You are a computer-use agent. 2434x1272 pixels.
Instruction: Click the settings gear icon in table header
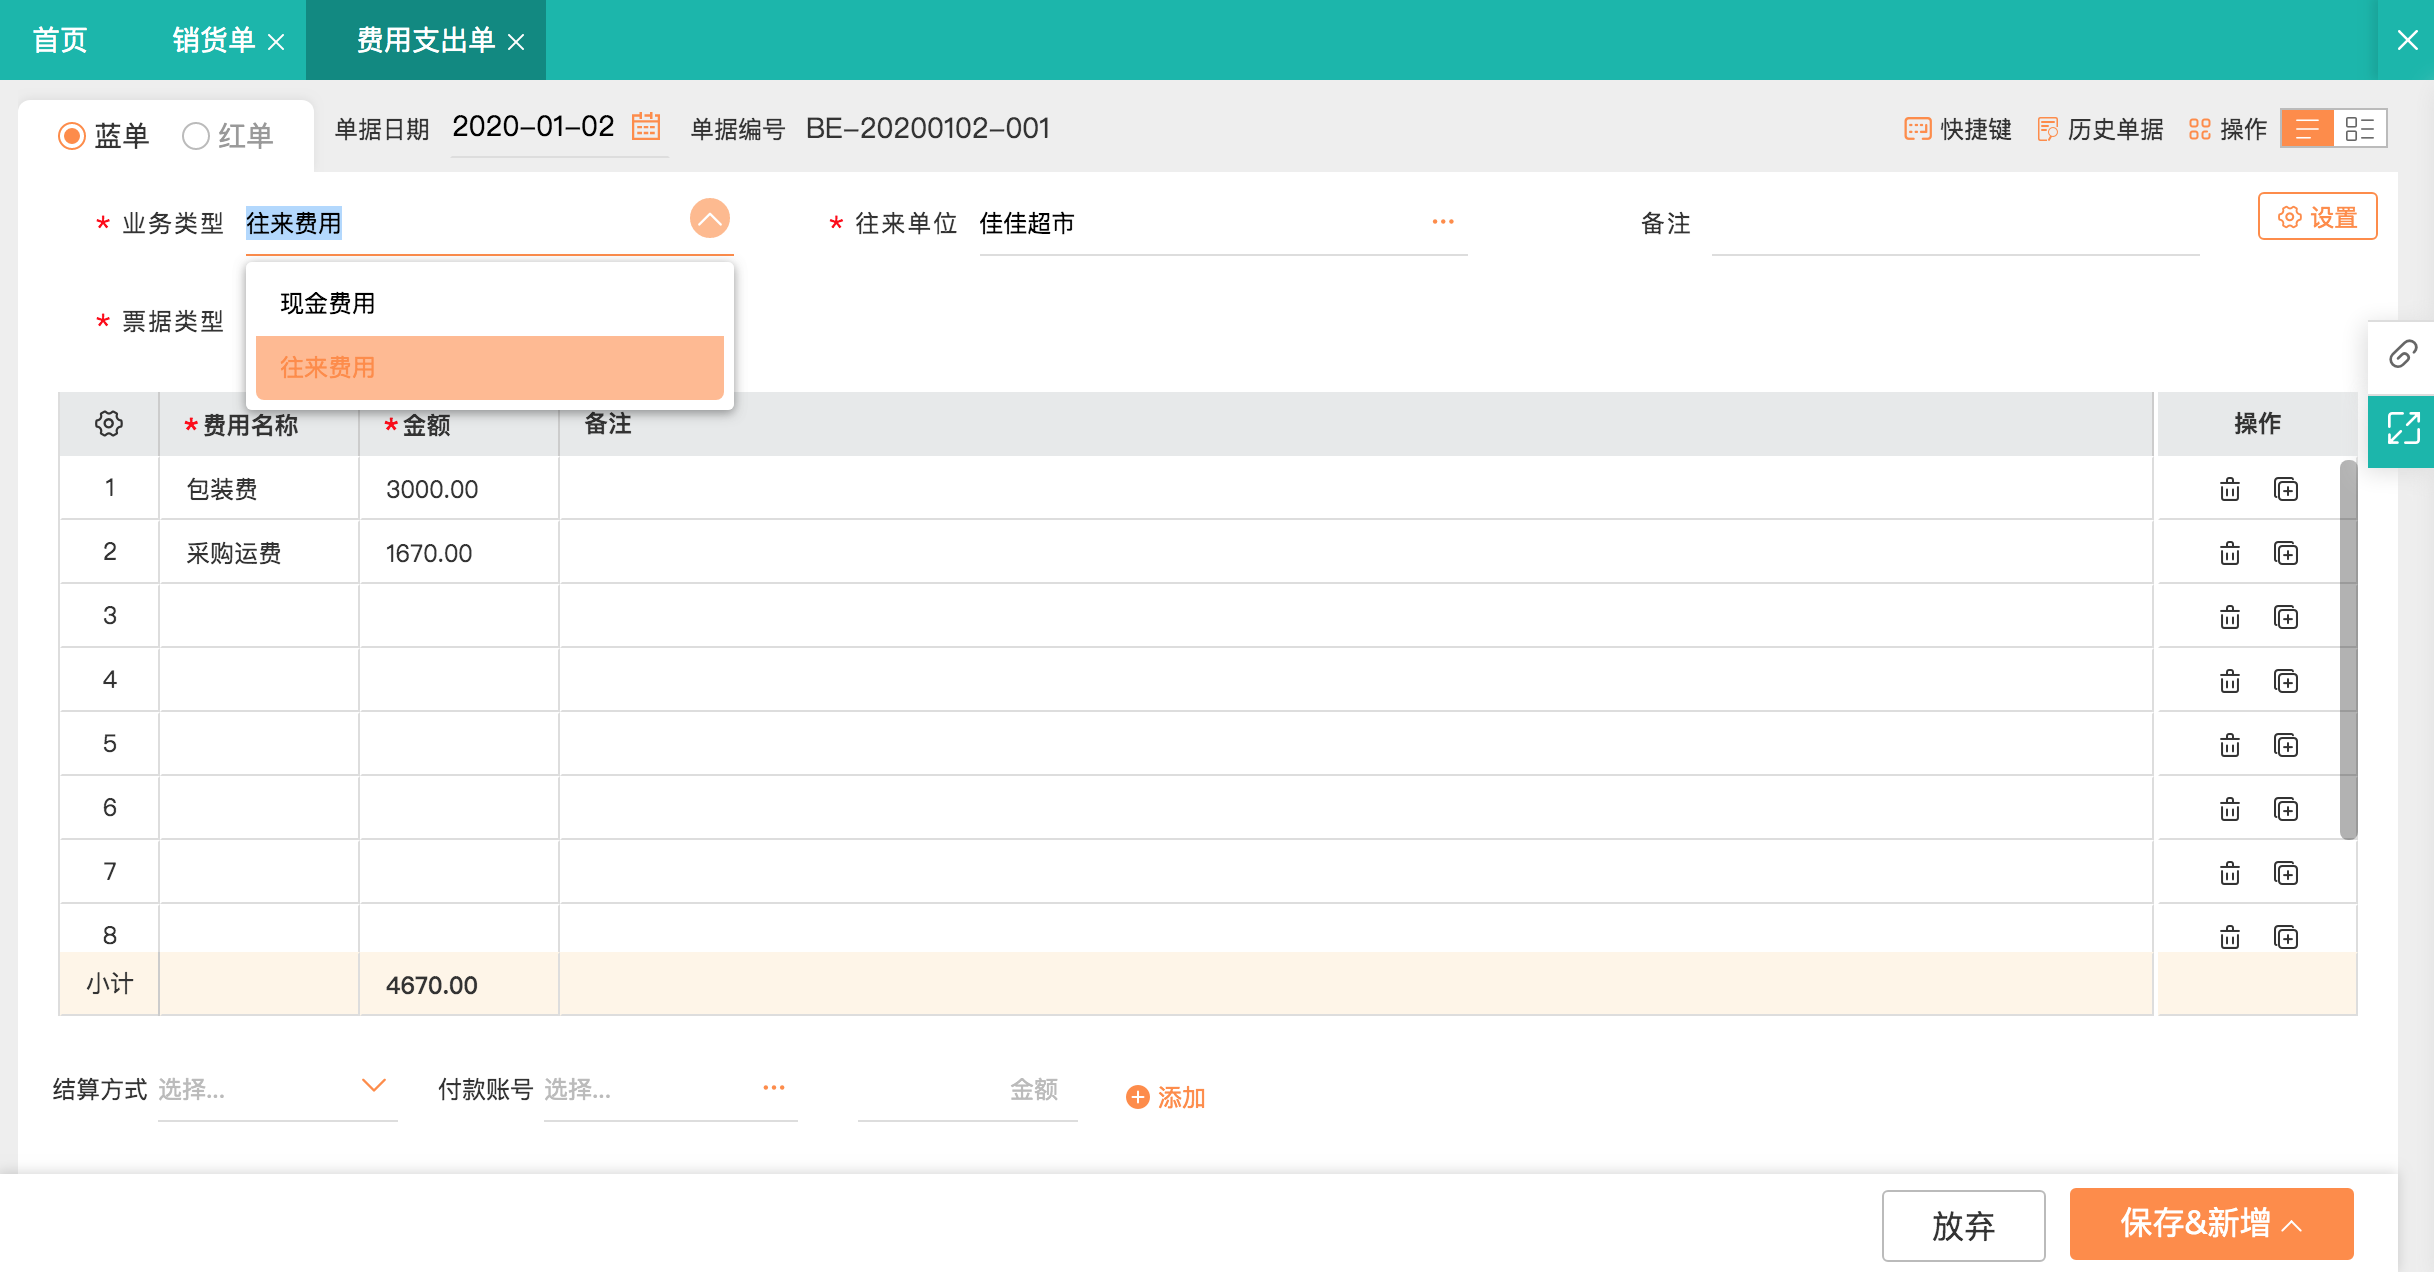(x=109, y=423)
